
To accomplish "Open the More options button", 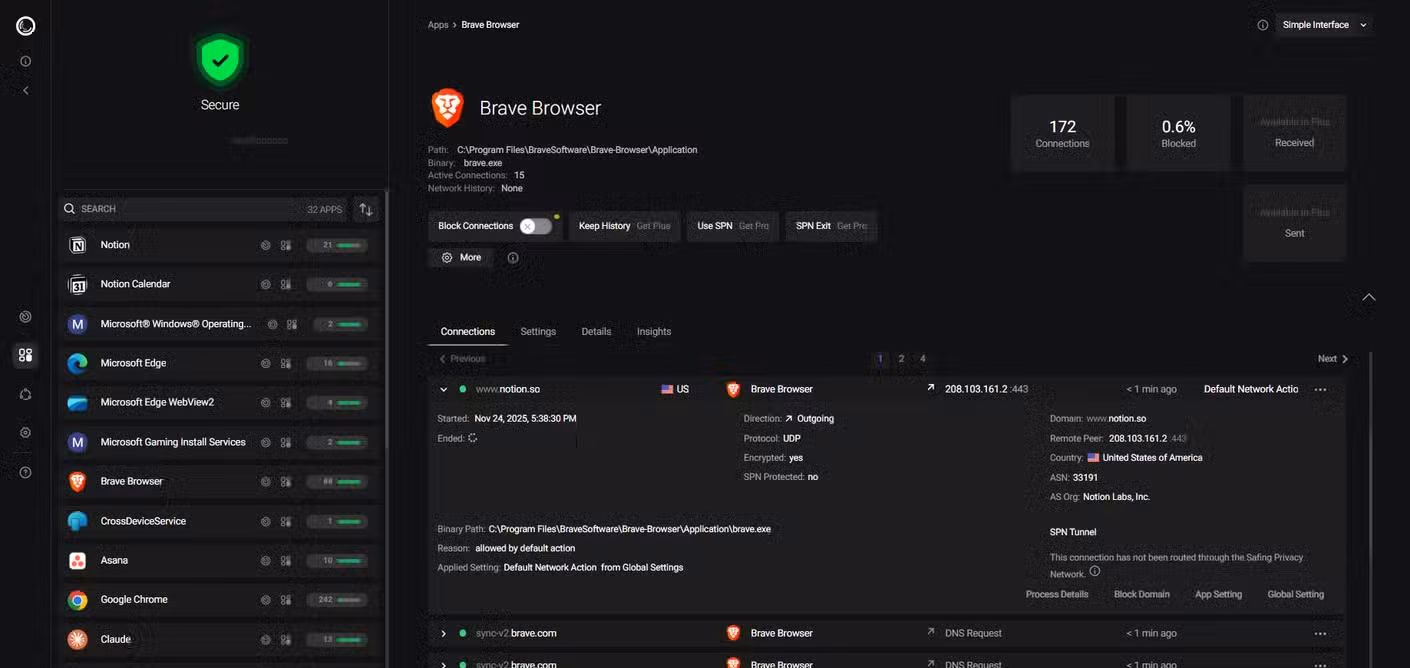I will pyautogui.click(x=462, y=258).
